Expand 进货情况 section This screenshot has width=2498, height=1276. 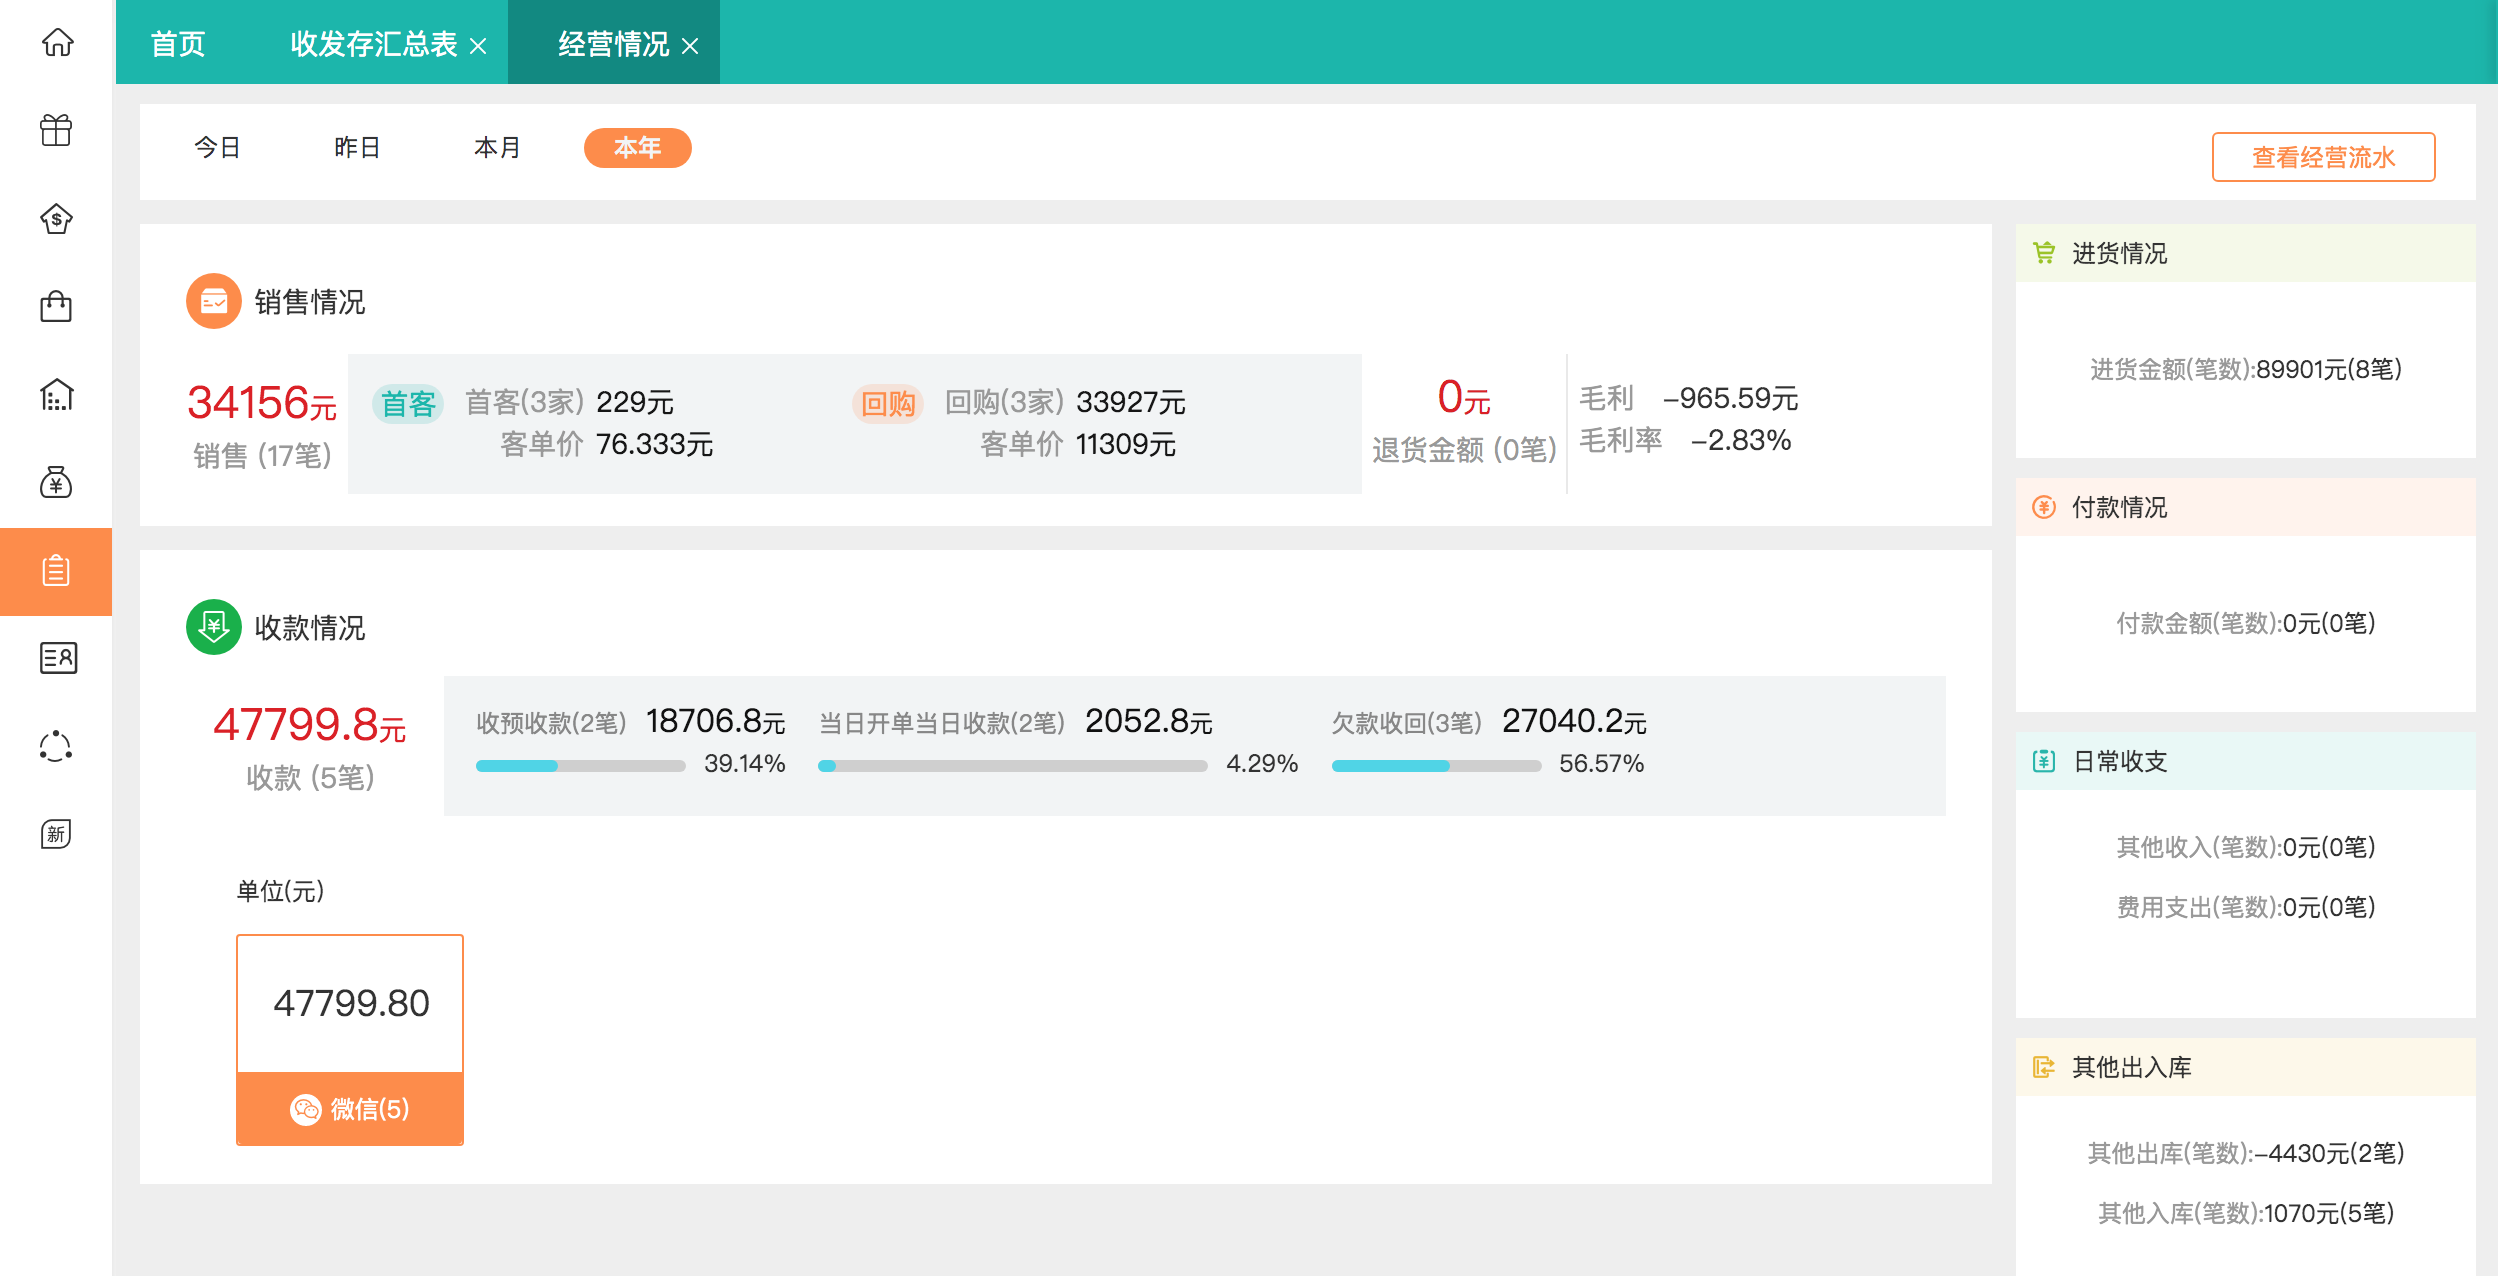point(2116,252)
